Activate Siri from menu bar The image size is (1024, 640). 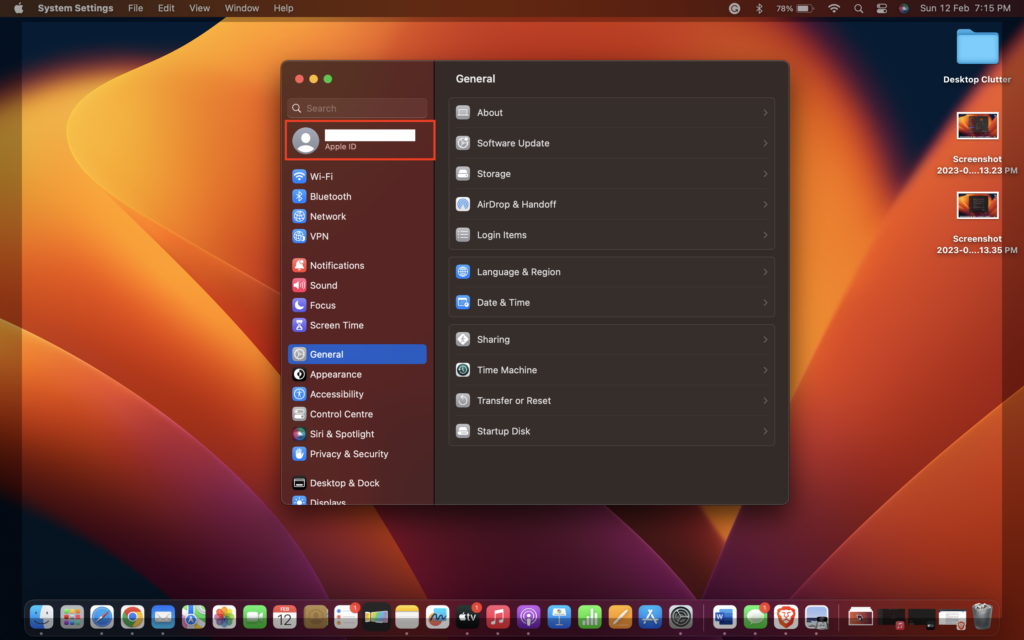click(904, 8)
